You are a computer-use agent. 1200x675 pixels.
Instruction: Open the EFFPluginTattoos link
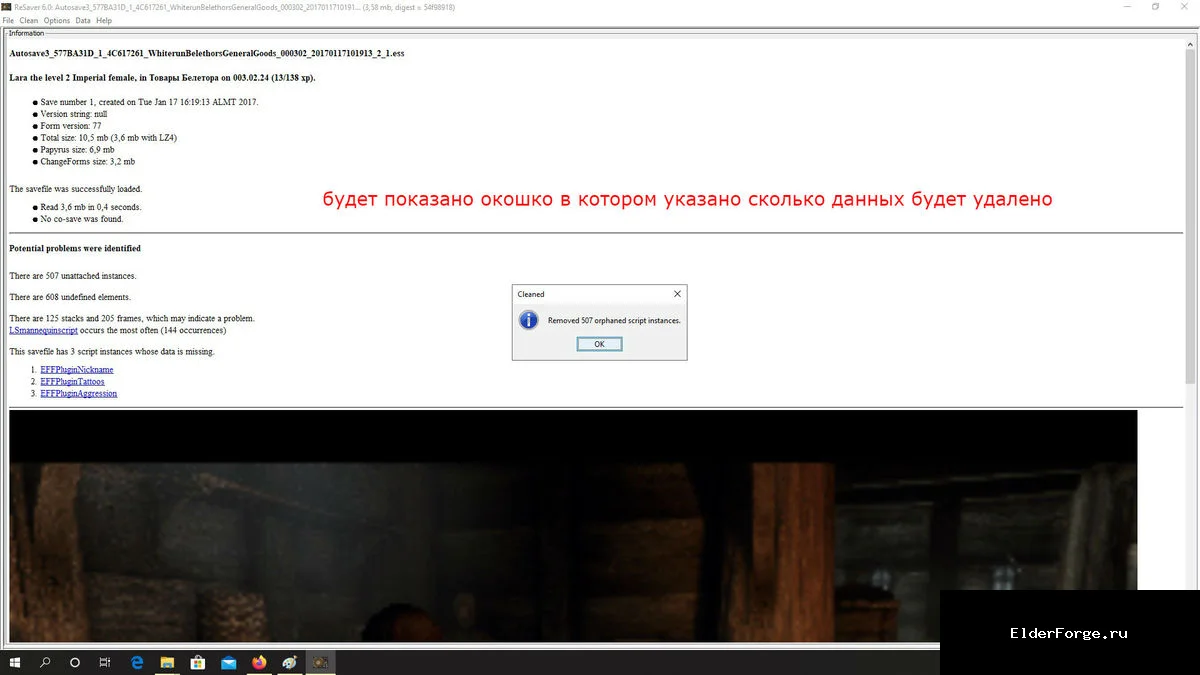[x=72, y=382]
